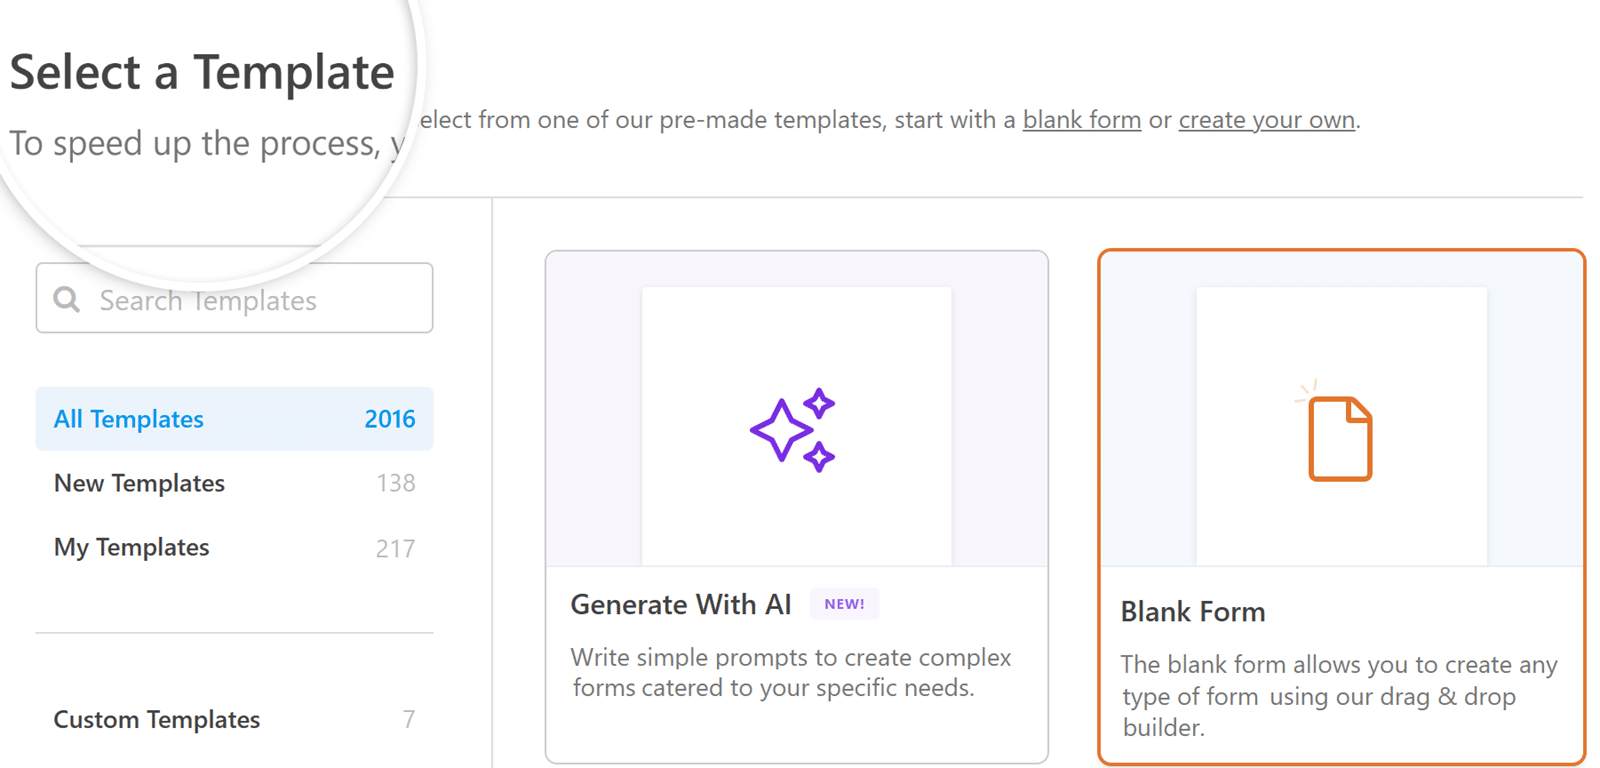Click the NEW! badge next to Generate With AI

843,603
